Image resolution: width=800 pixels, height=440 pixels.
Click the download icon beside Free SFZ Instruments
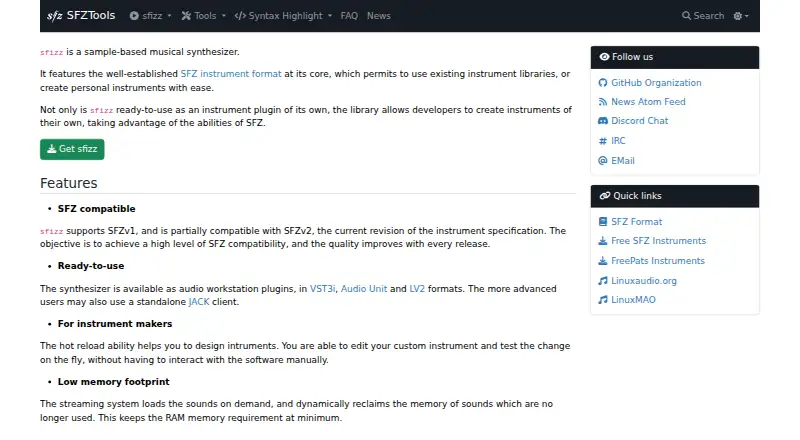603,241
